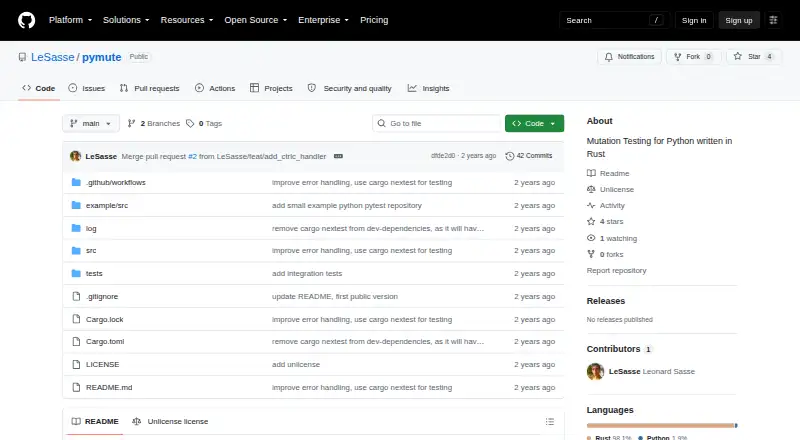Image resolution: width=800 pixels, height=440 pixels.
Task: Click the Sign up button
Action: point(739,20)
